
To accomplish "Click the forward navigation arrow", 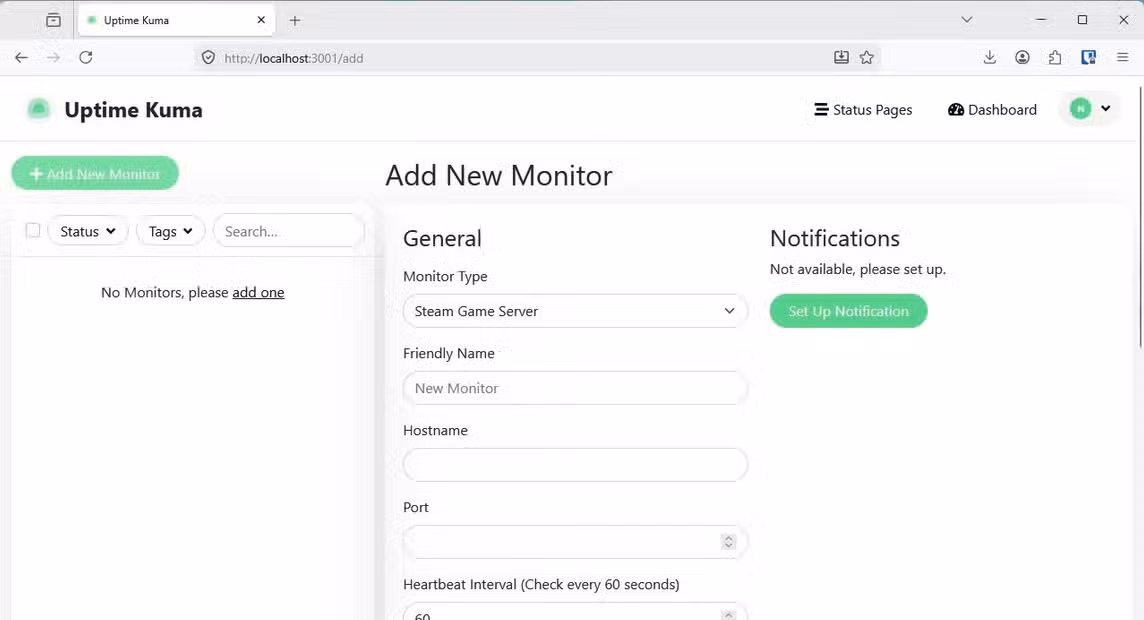I will point(53,58).
